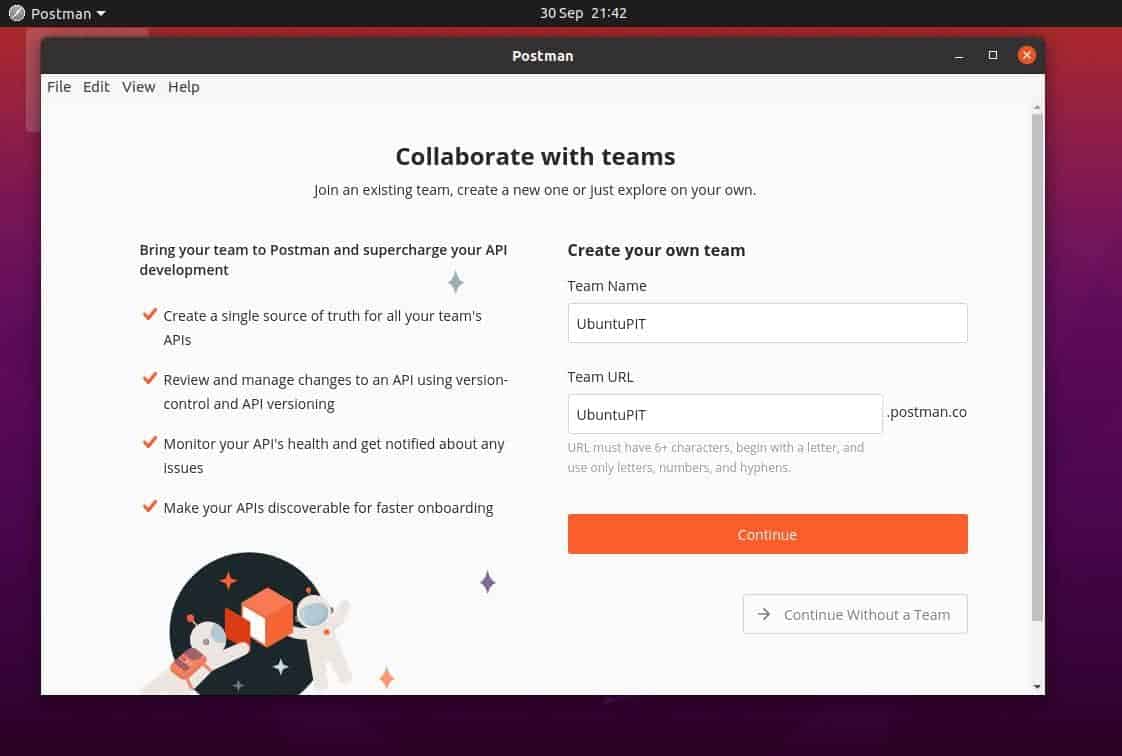Click the 'Collaborate with teams' heading
This screenshot has height=756, width=1122.
535,157
